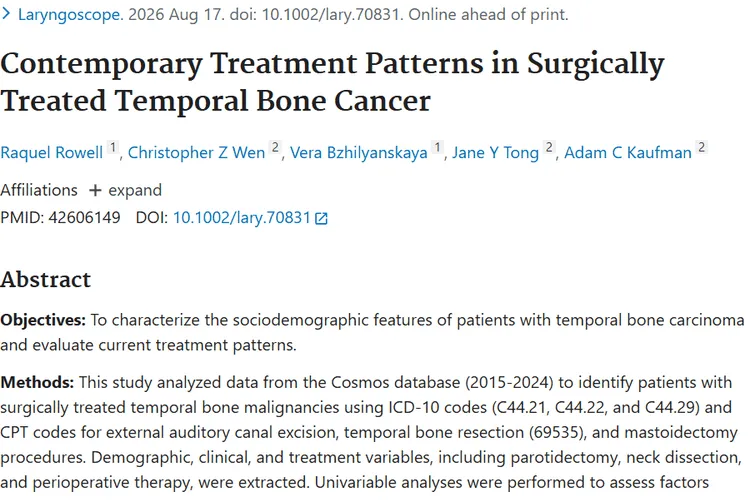
Task: Click the Abstract heading
Action: (x=45, y=280)
